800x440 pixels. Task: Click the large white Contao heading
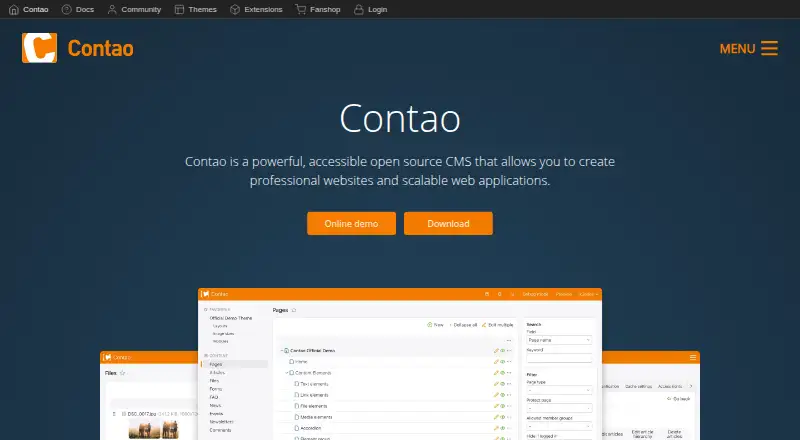click(x=400, y=118)
